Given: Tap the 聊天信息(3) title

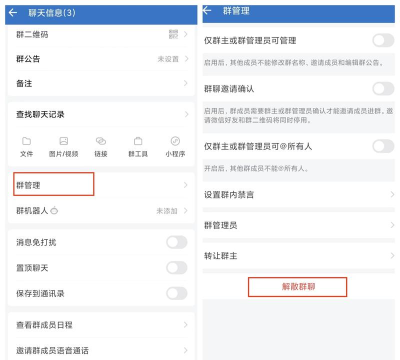Looking at the screenshot, I should (52, 13).
